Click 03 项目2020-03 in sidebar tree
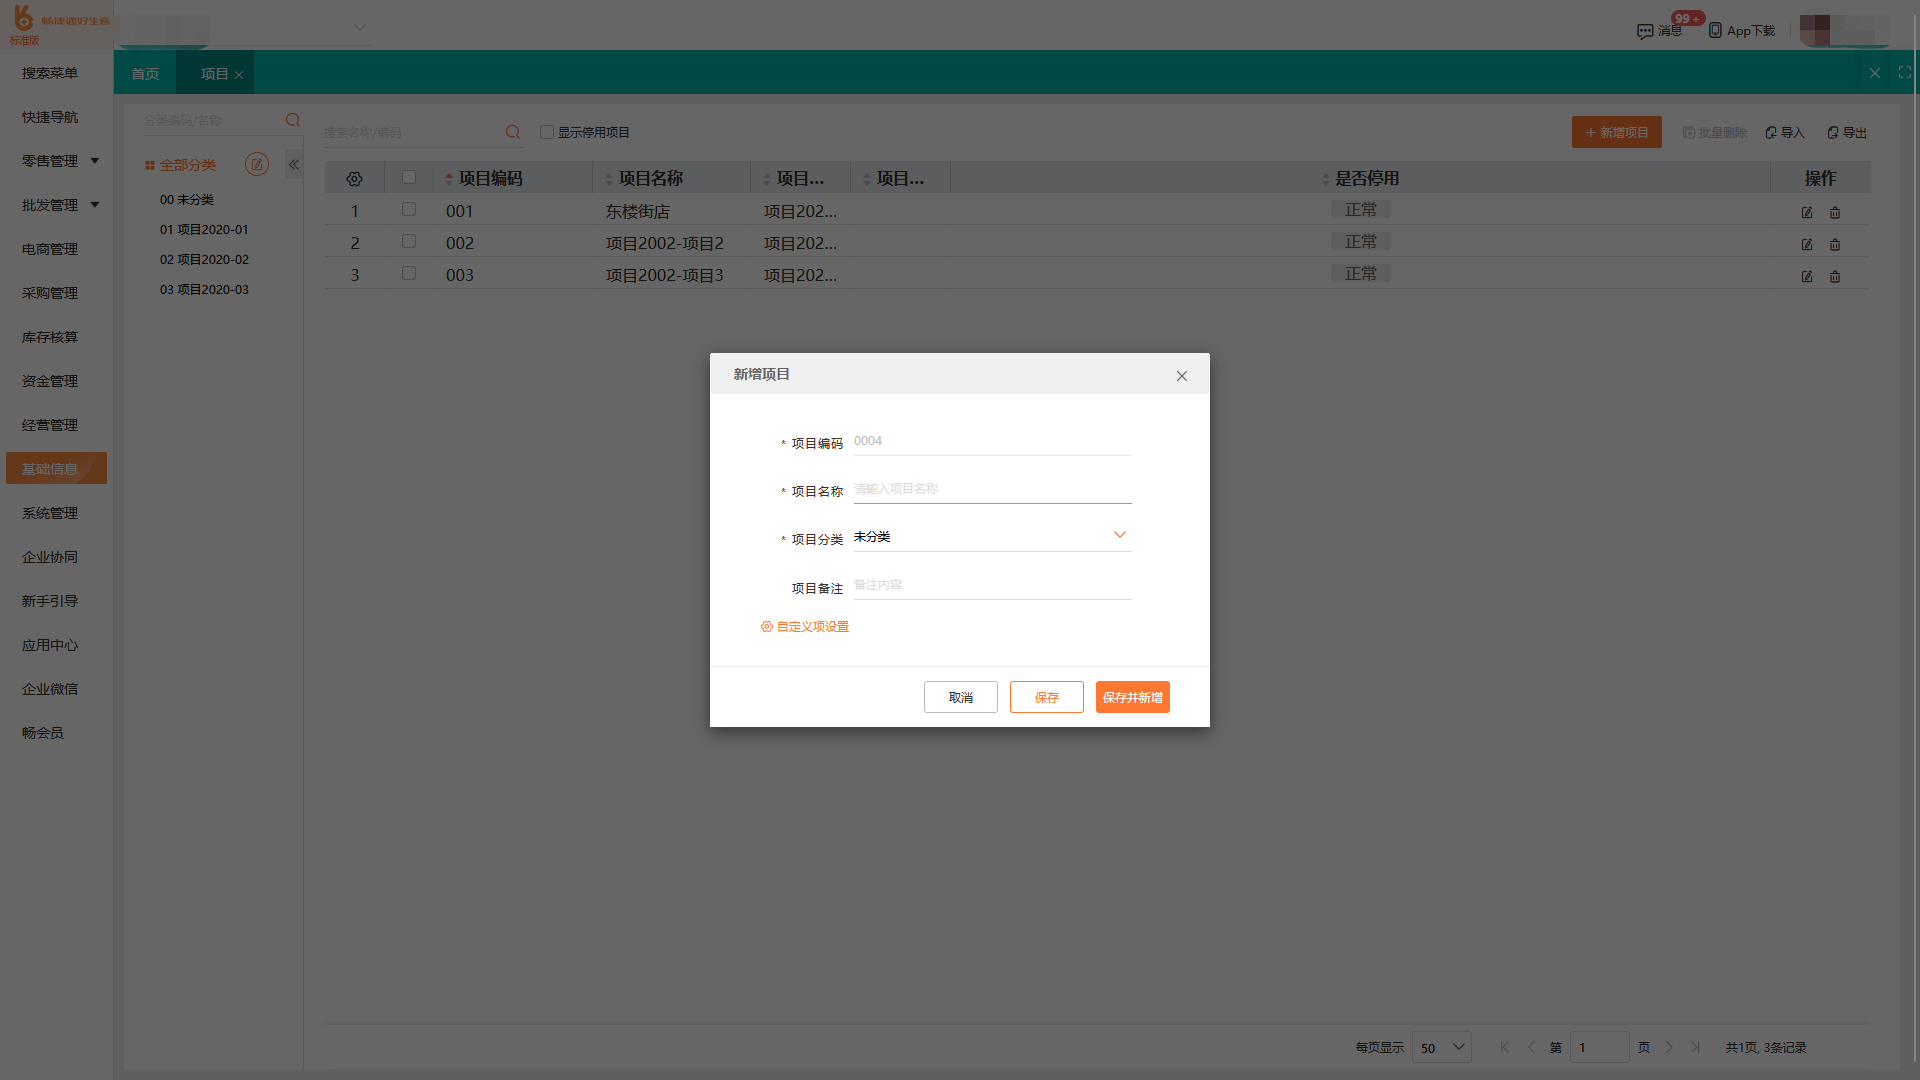This screenshot has height=1080, width=1920. coord(203,290)
